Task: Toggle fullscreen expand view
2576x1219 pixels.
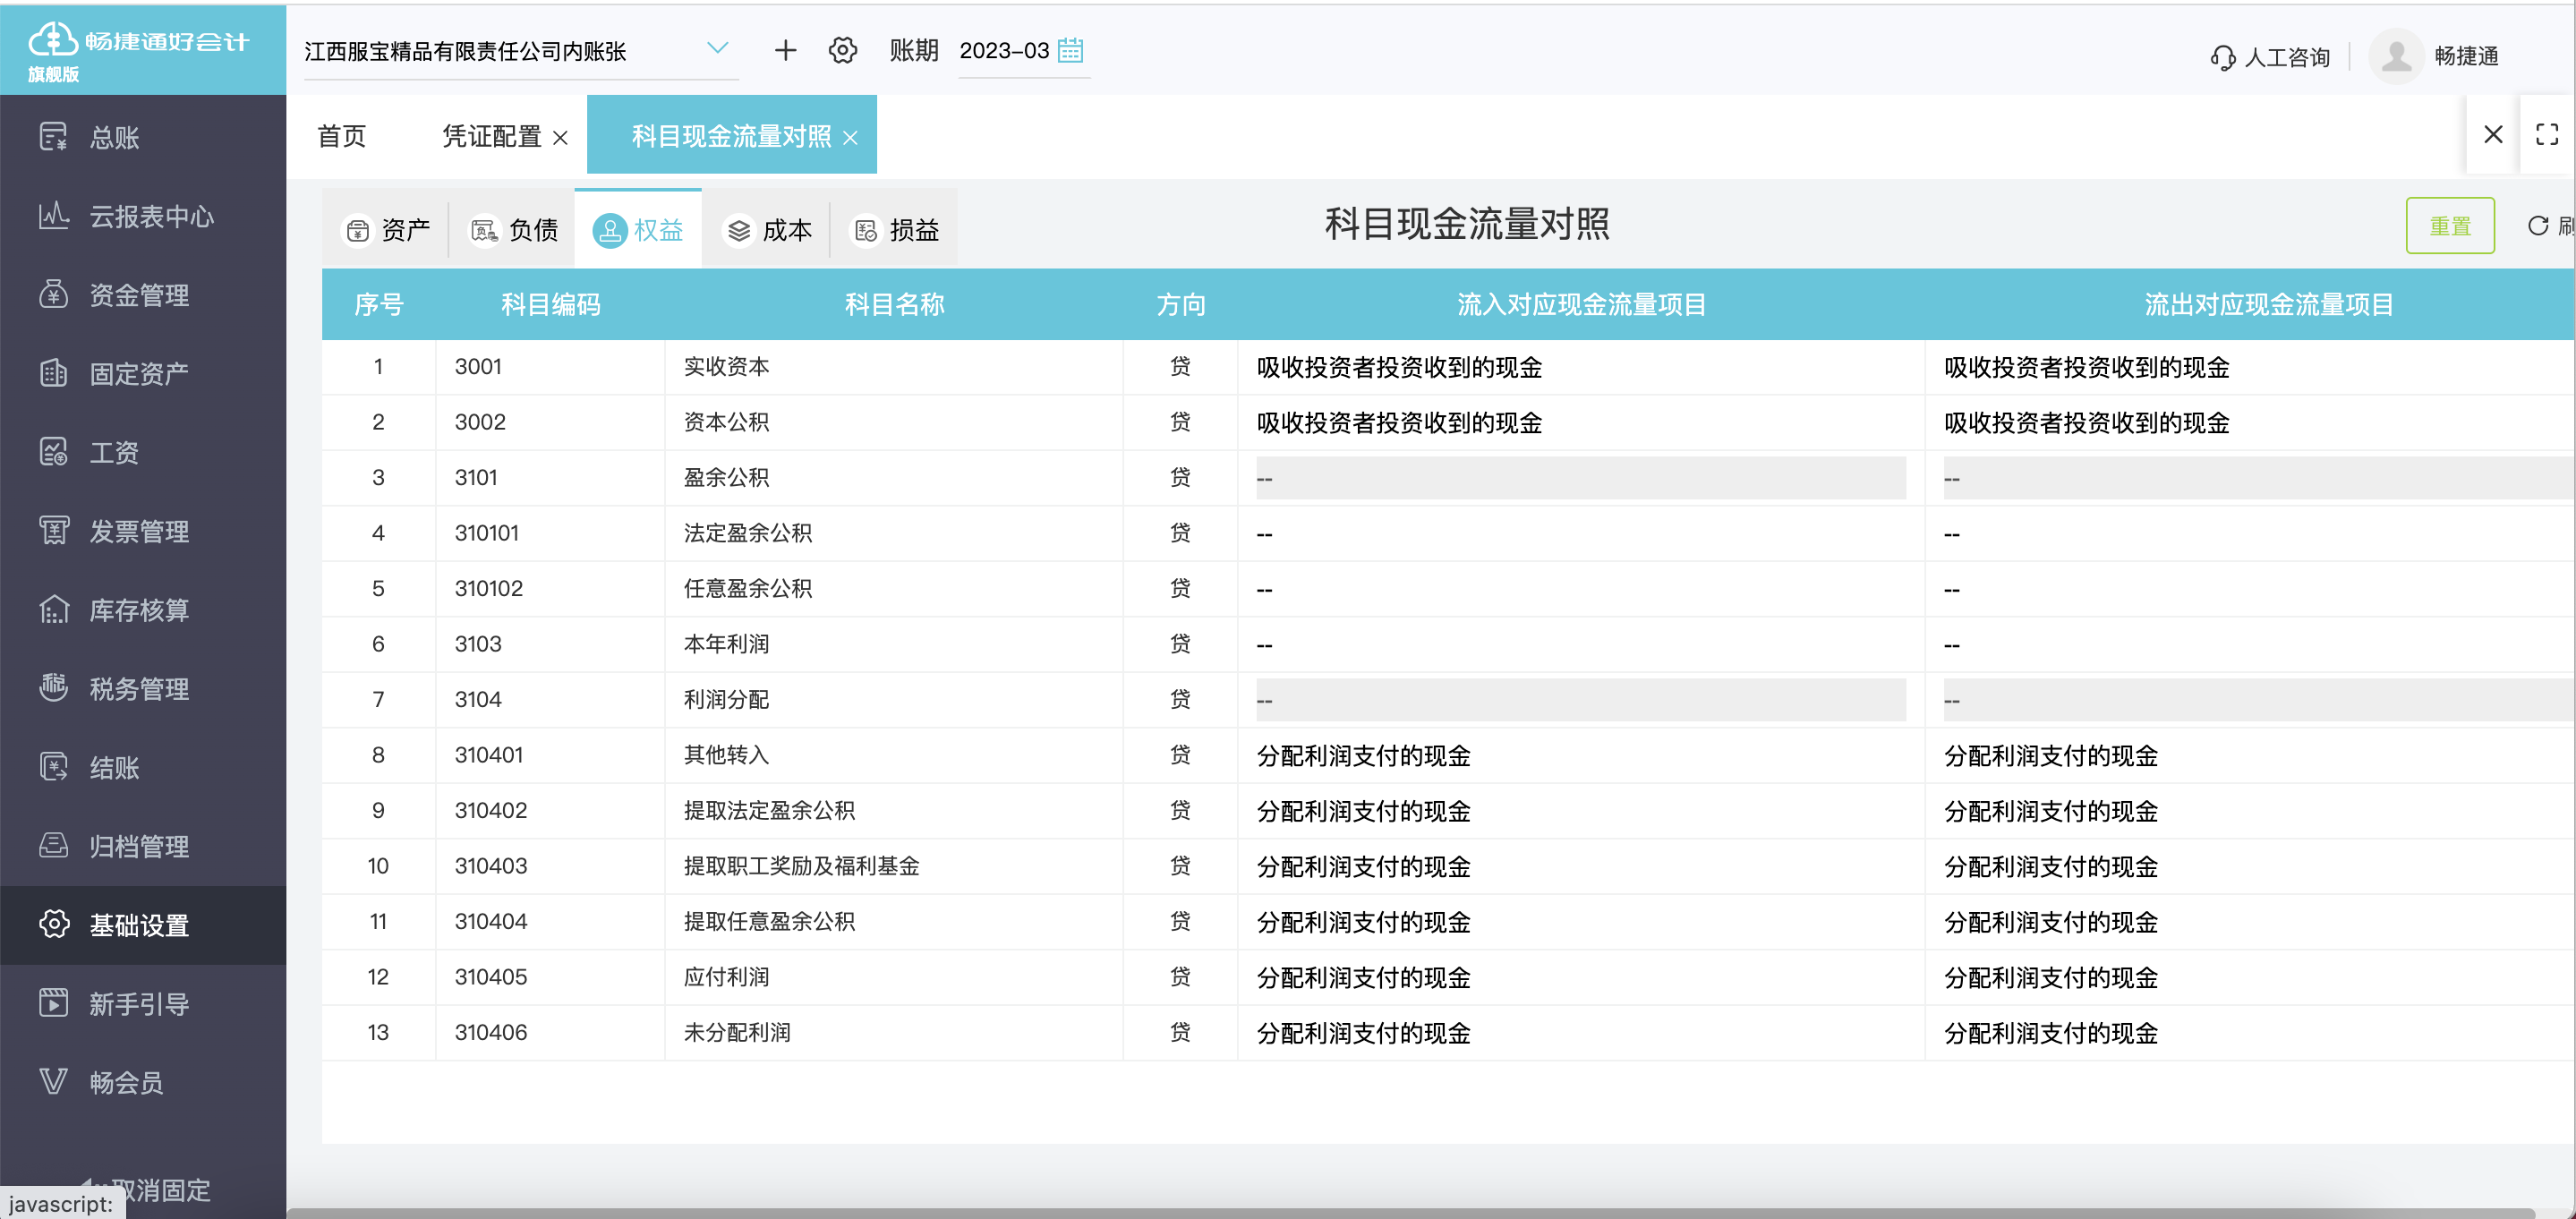Action: [x=2546, y=135]
